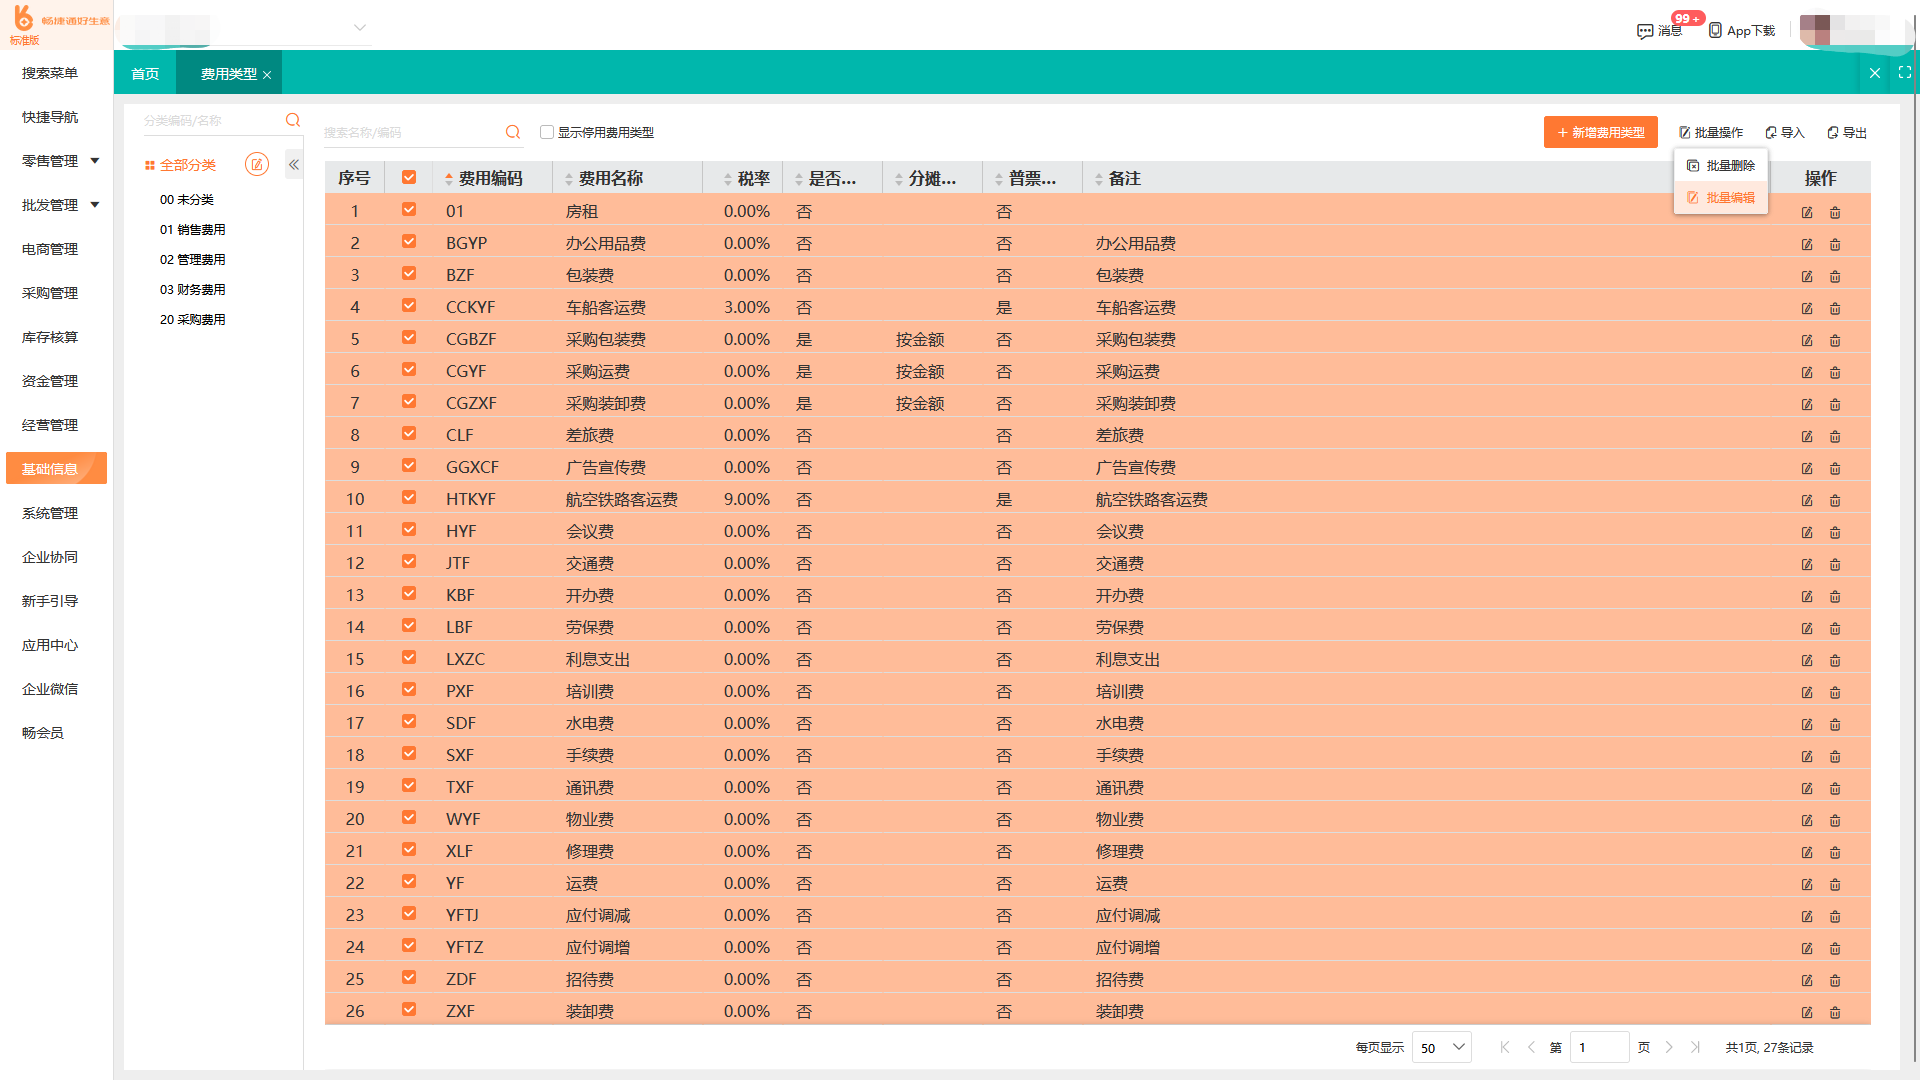Click the search magnifier icon in toolbar
Screen dimensions: 1920x1080
click(516, 131)
